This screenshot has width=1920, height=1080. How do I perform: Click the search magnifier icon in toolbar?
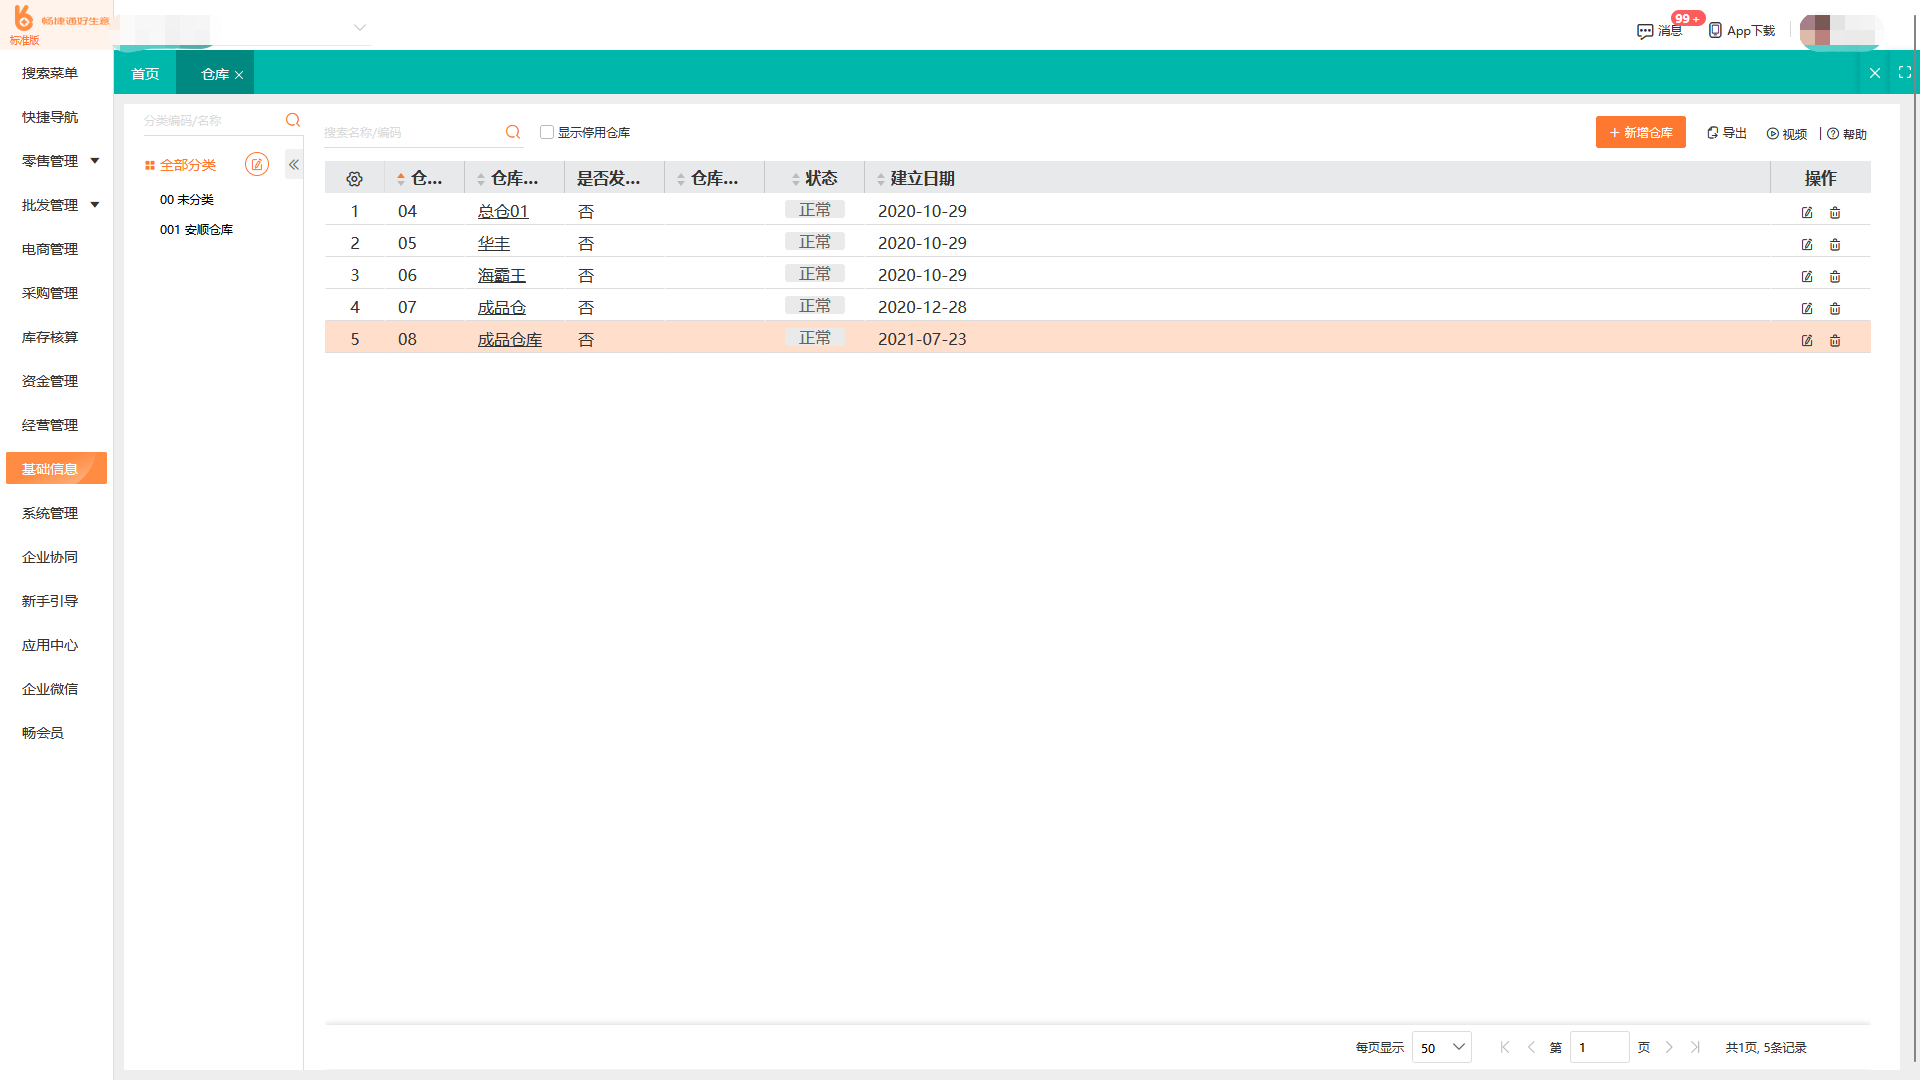pyautogui.click(x=514, y=132)
